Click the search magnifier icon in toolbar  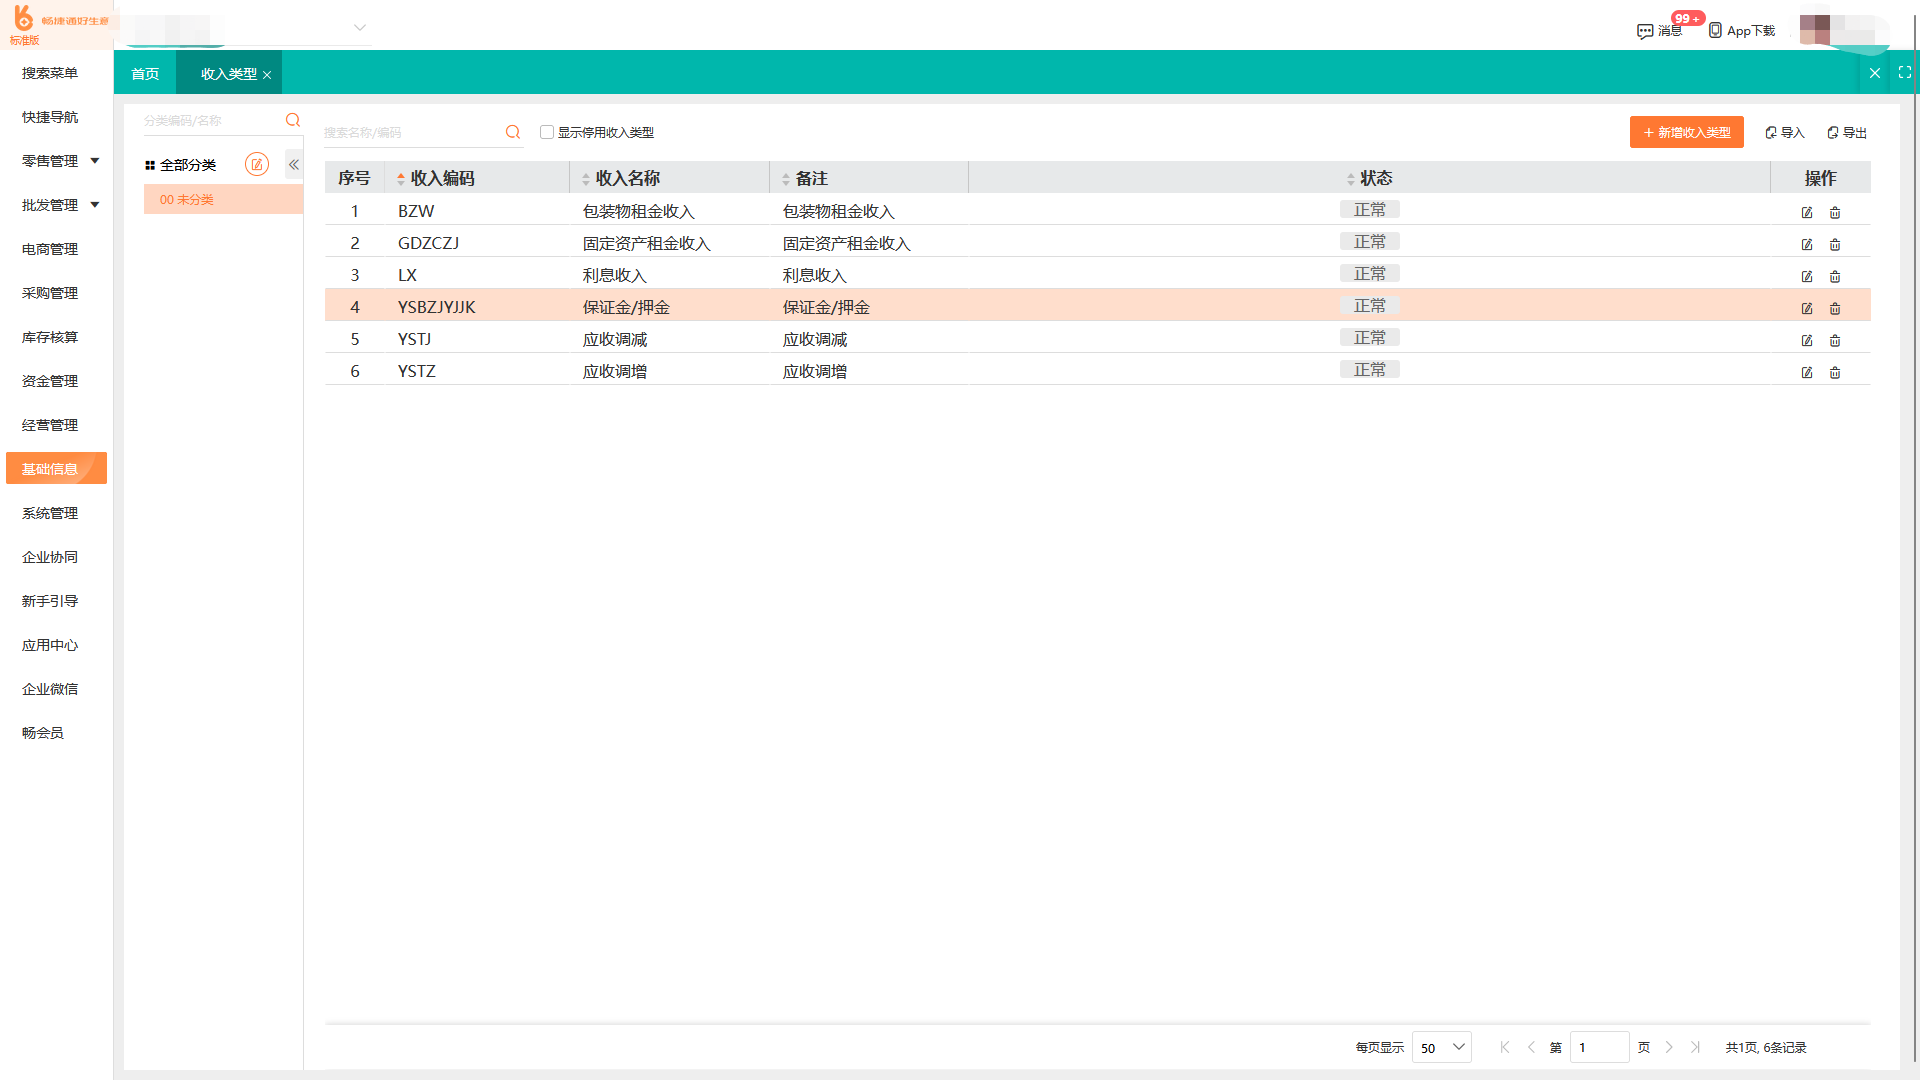click(513, 132)
